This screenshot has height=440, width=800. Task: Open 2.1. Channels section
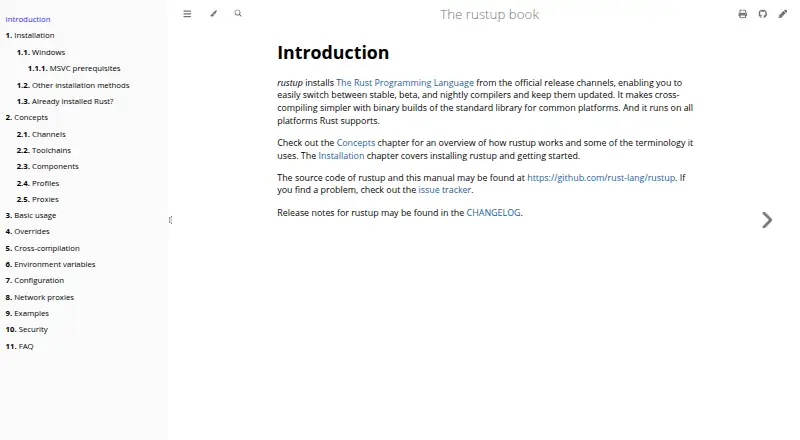pos(41,134)
